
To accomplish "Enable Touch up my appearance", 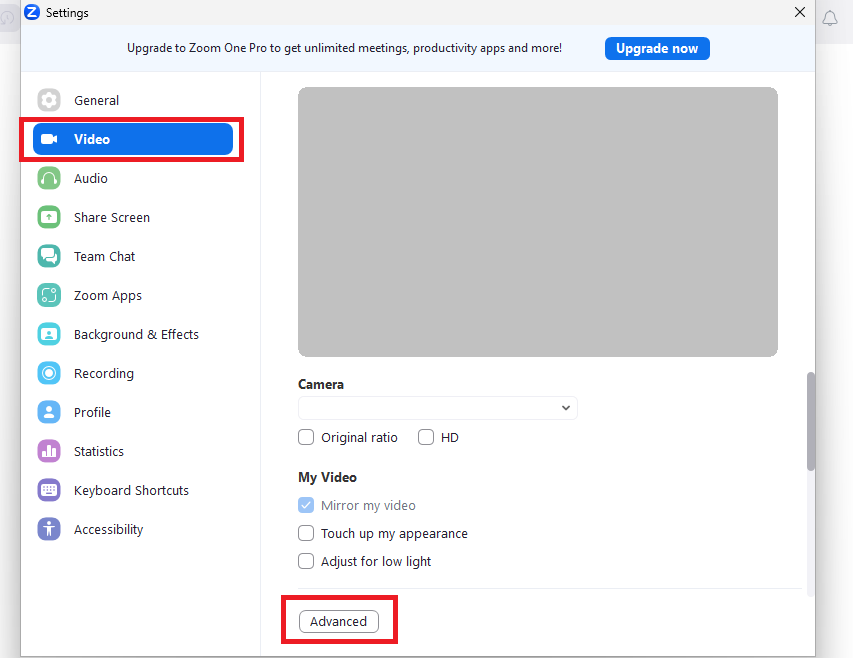I will click(306, 533).
